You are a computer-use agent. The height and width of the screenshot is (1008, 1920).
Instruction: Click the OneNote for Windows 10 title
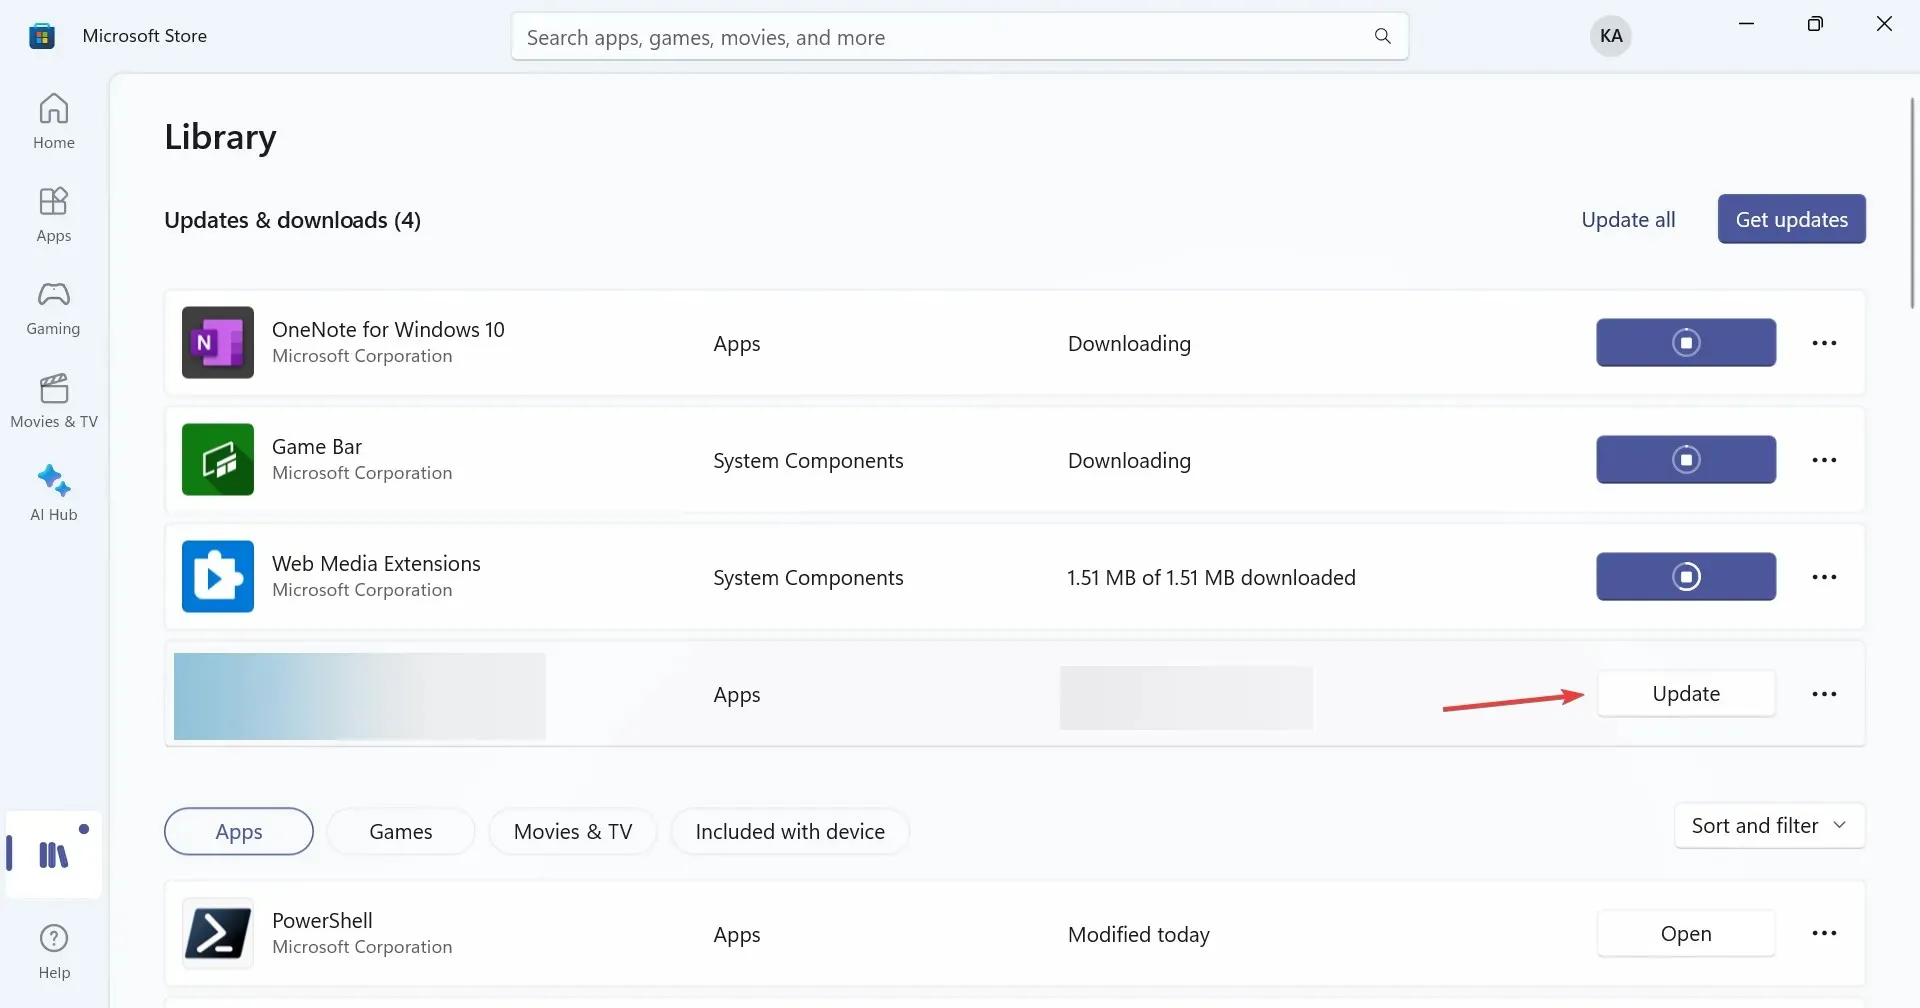click(388, 329)
